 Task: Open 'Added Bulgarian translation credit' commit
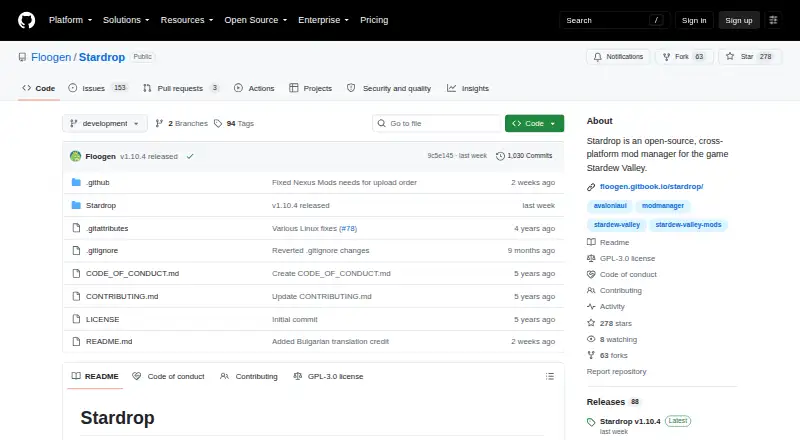click(x=330, y=341)
